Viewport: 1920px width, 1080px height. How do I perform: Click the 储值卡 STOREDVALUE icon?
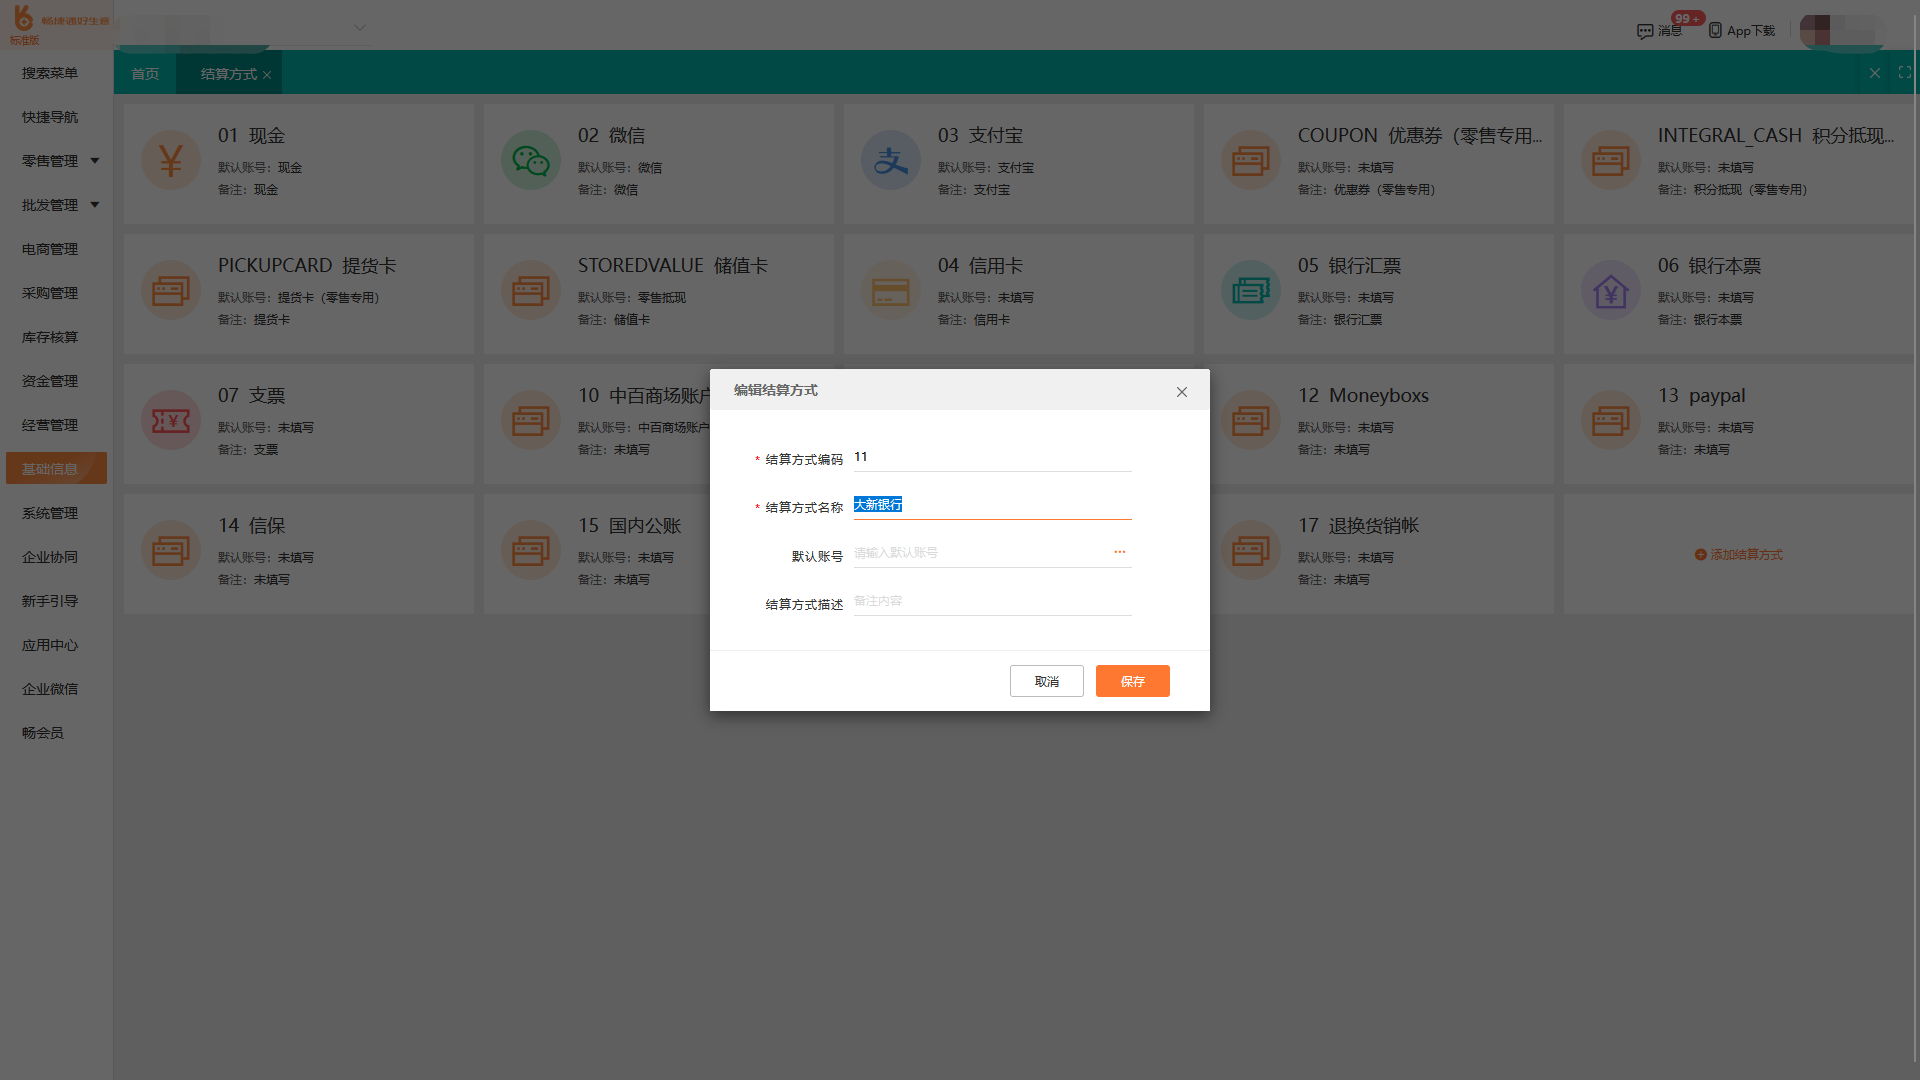531,289
